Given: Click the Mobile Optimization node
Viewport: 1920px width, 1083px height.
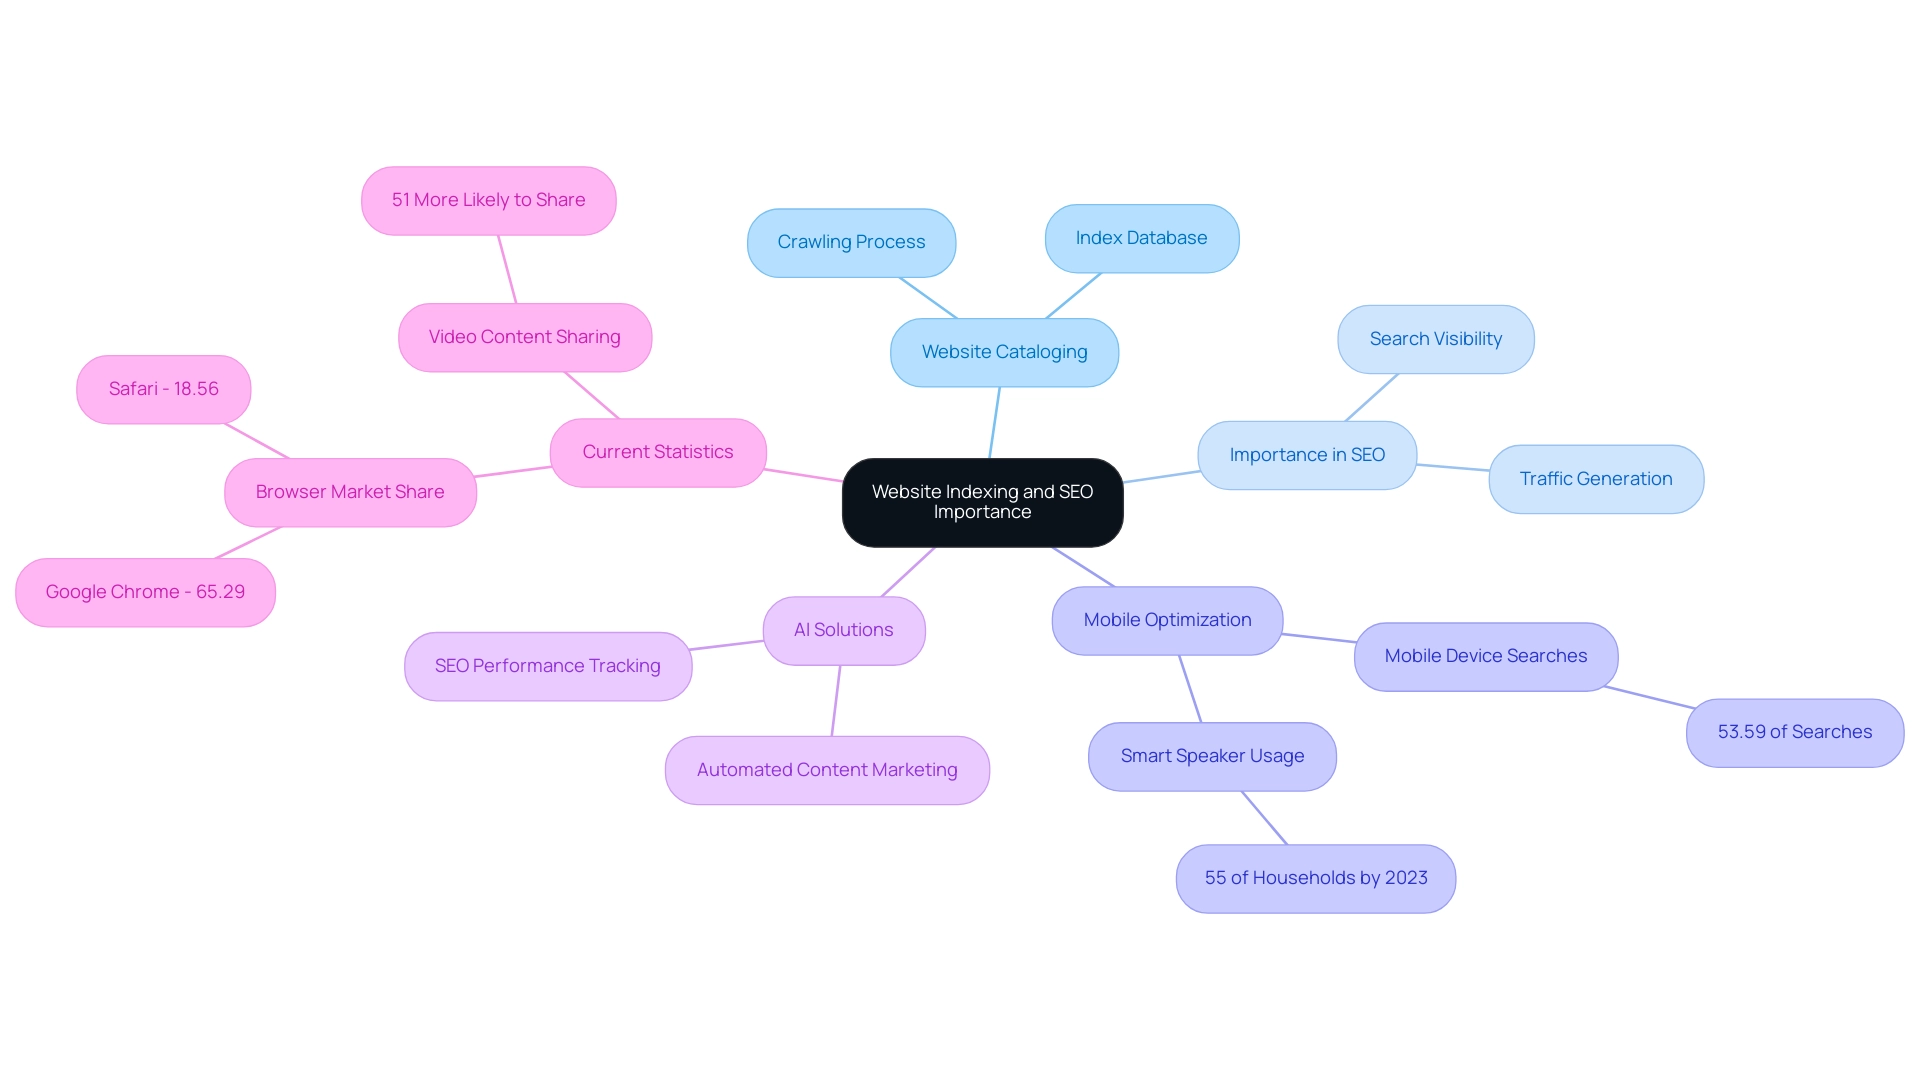Looking at the screenshot, I should point(1167,620).
